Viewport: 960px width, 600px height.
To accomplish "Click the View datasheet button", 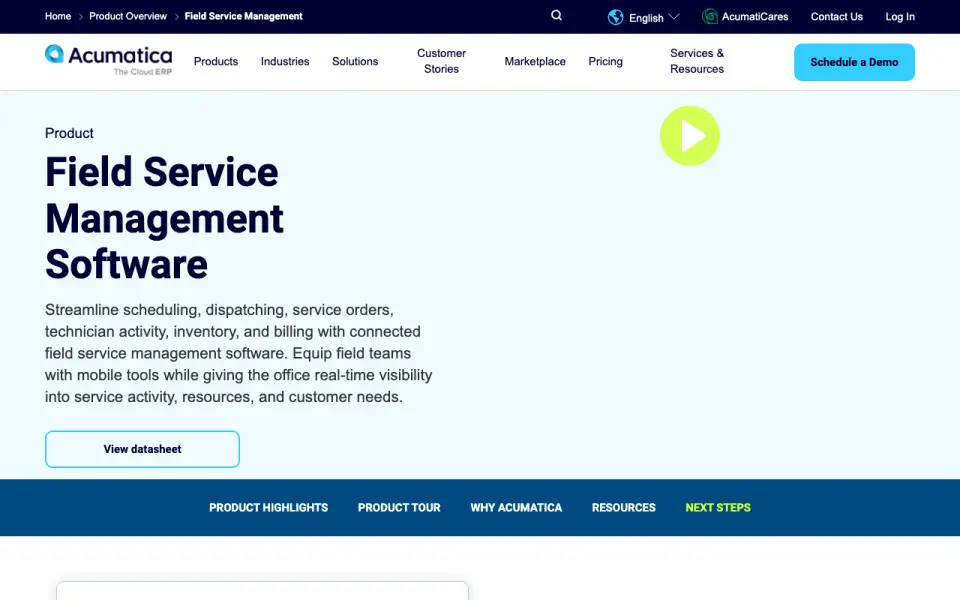I will click(x=142, y=449).
